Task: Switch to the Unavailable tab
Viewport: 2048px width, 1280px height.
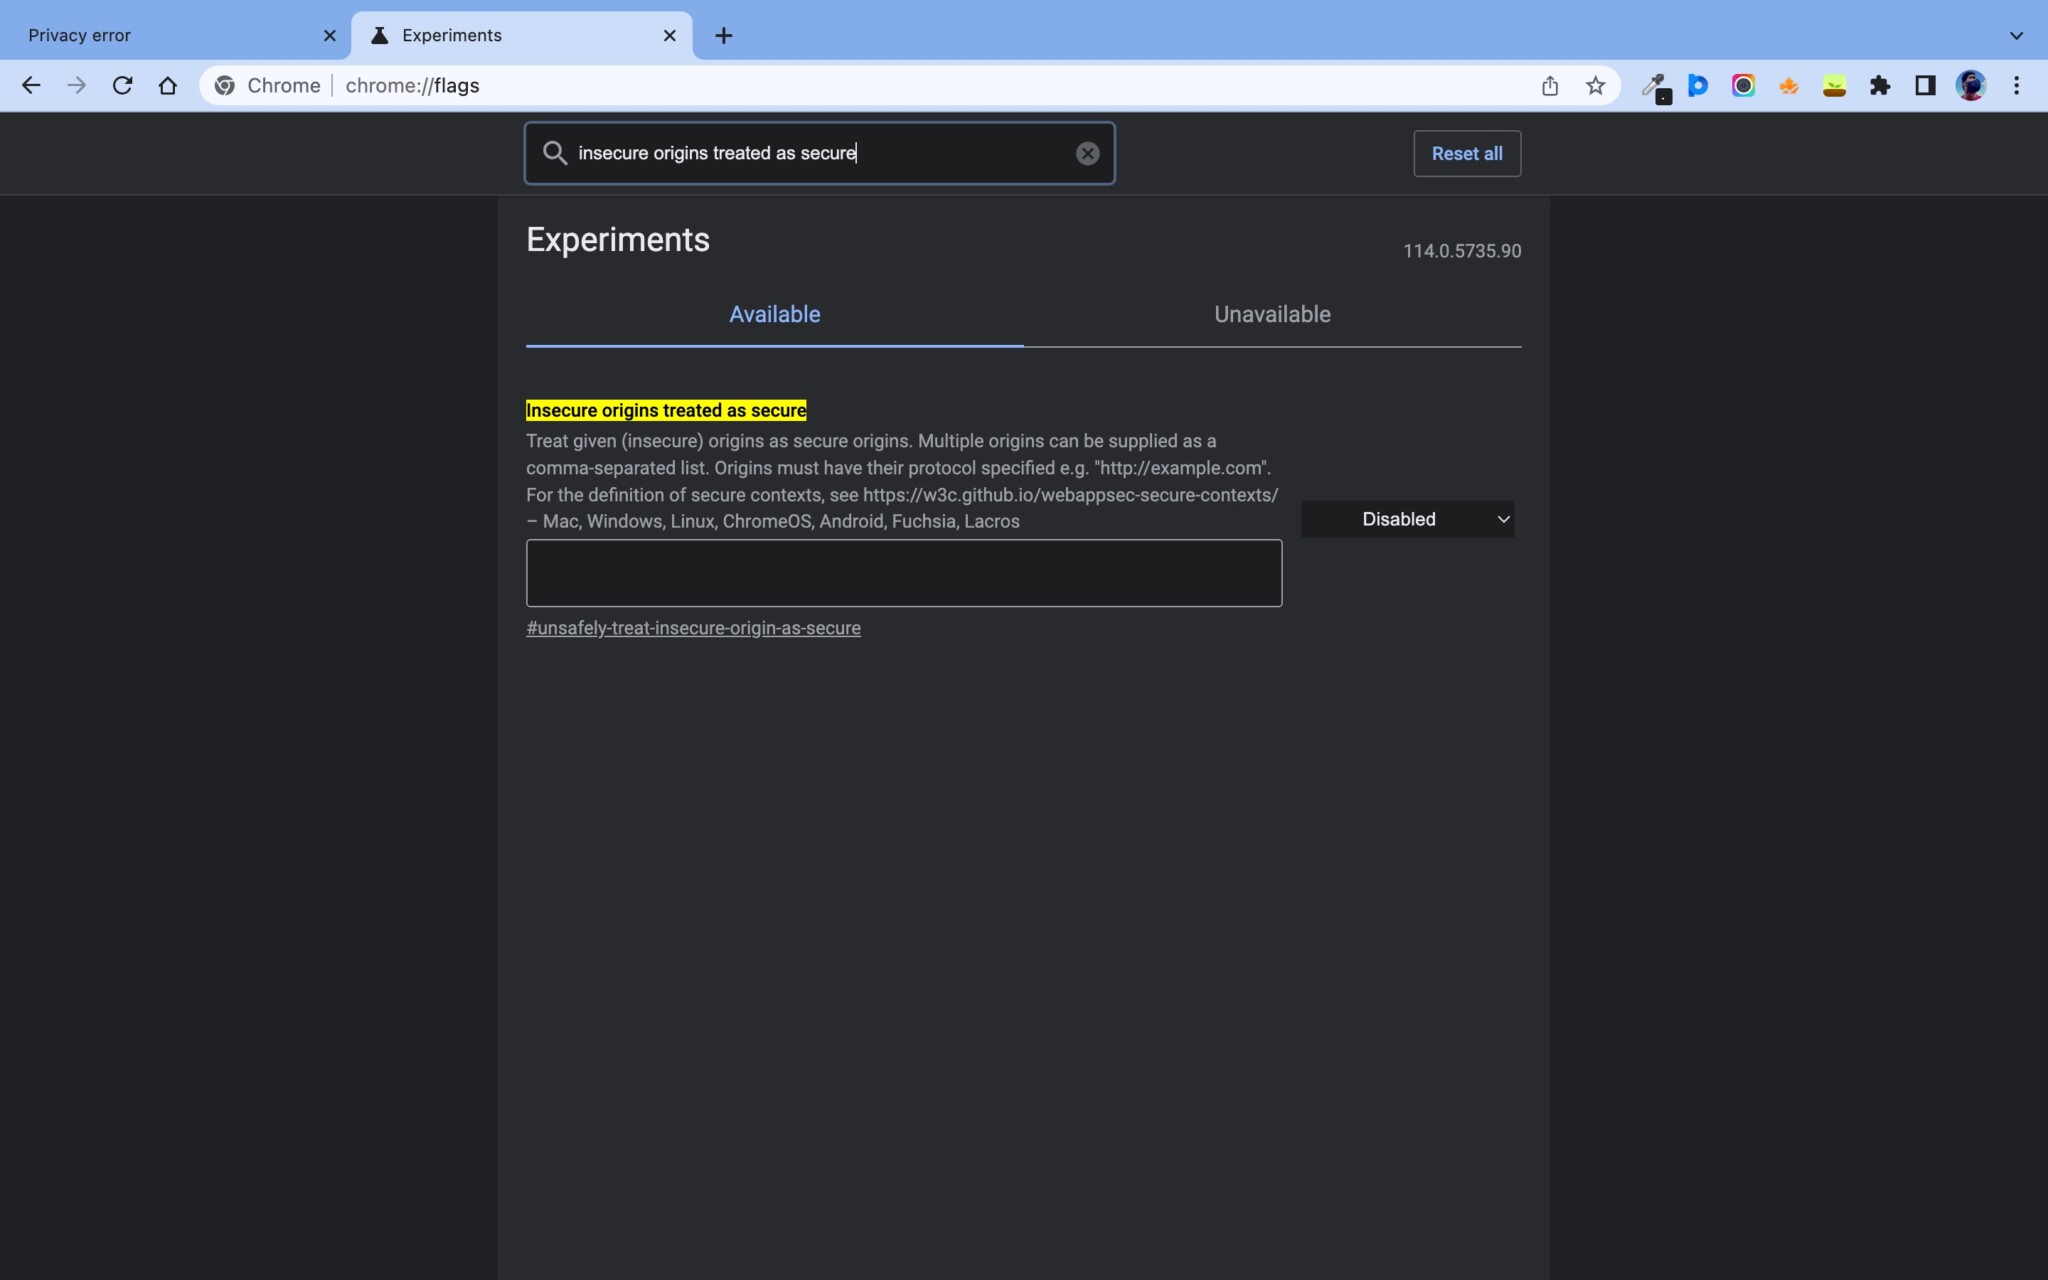Action: pyautogui.click(x=1271, y=314)
